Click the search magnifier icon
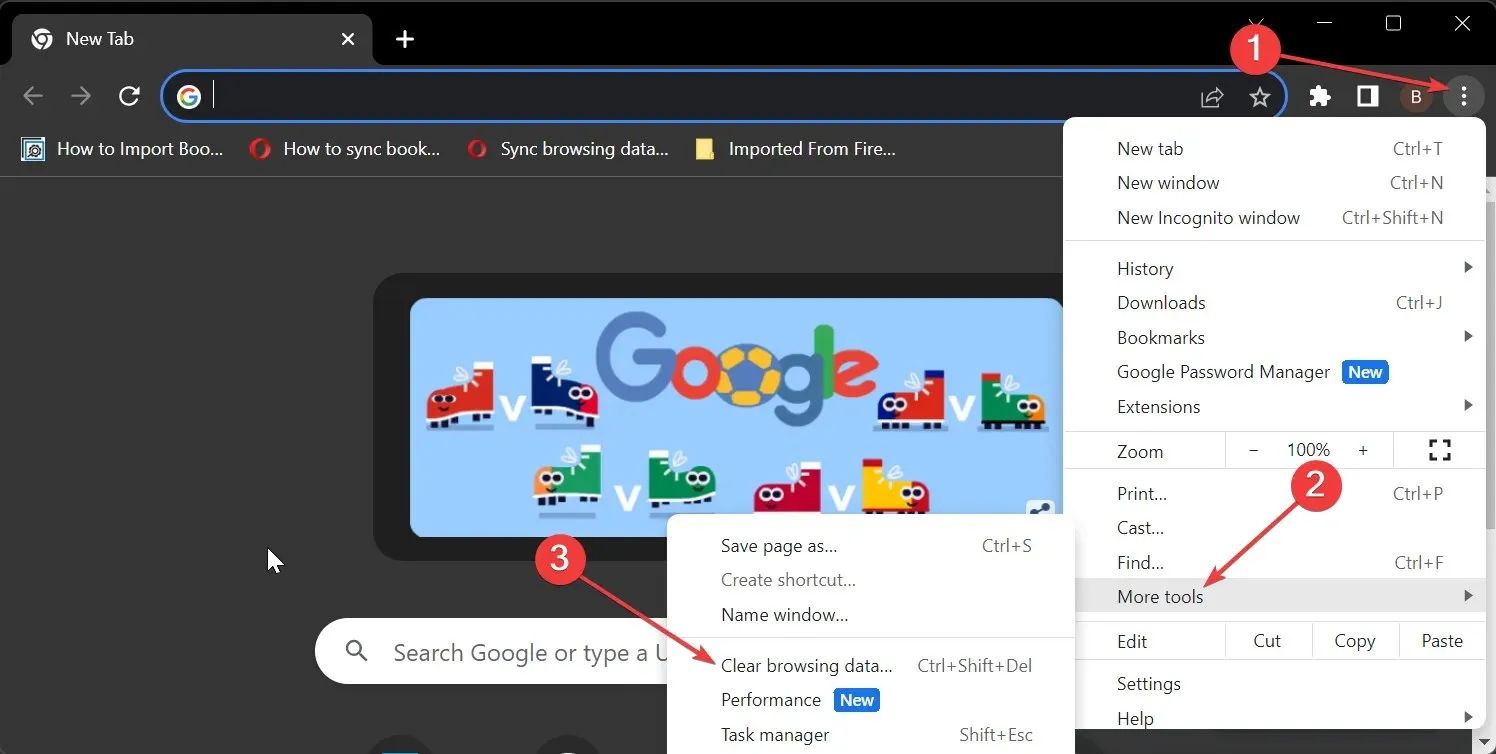Image resolution: width=1496 pixels, height=754 pixels. 357,652
